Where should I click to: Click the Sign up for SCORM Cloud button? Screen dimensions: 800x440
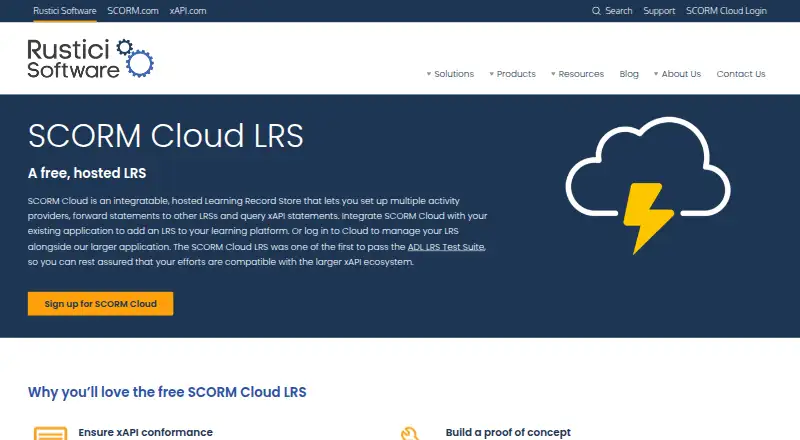101,304
